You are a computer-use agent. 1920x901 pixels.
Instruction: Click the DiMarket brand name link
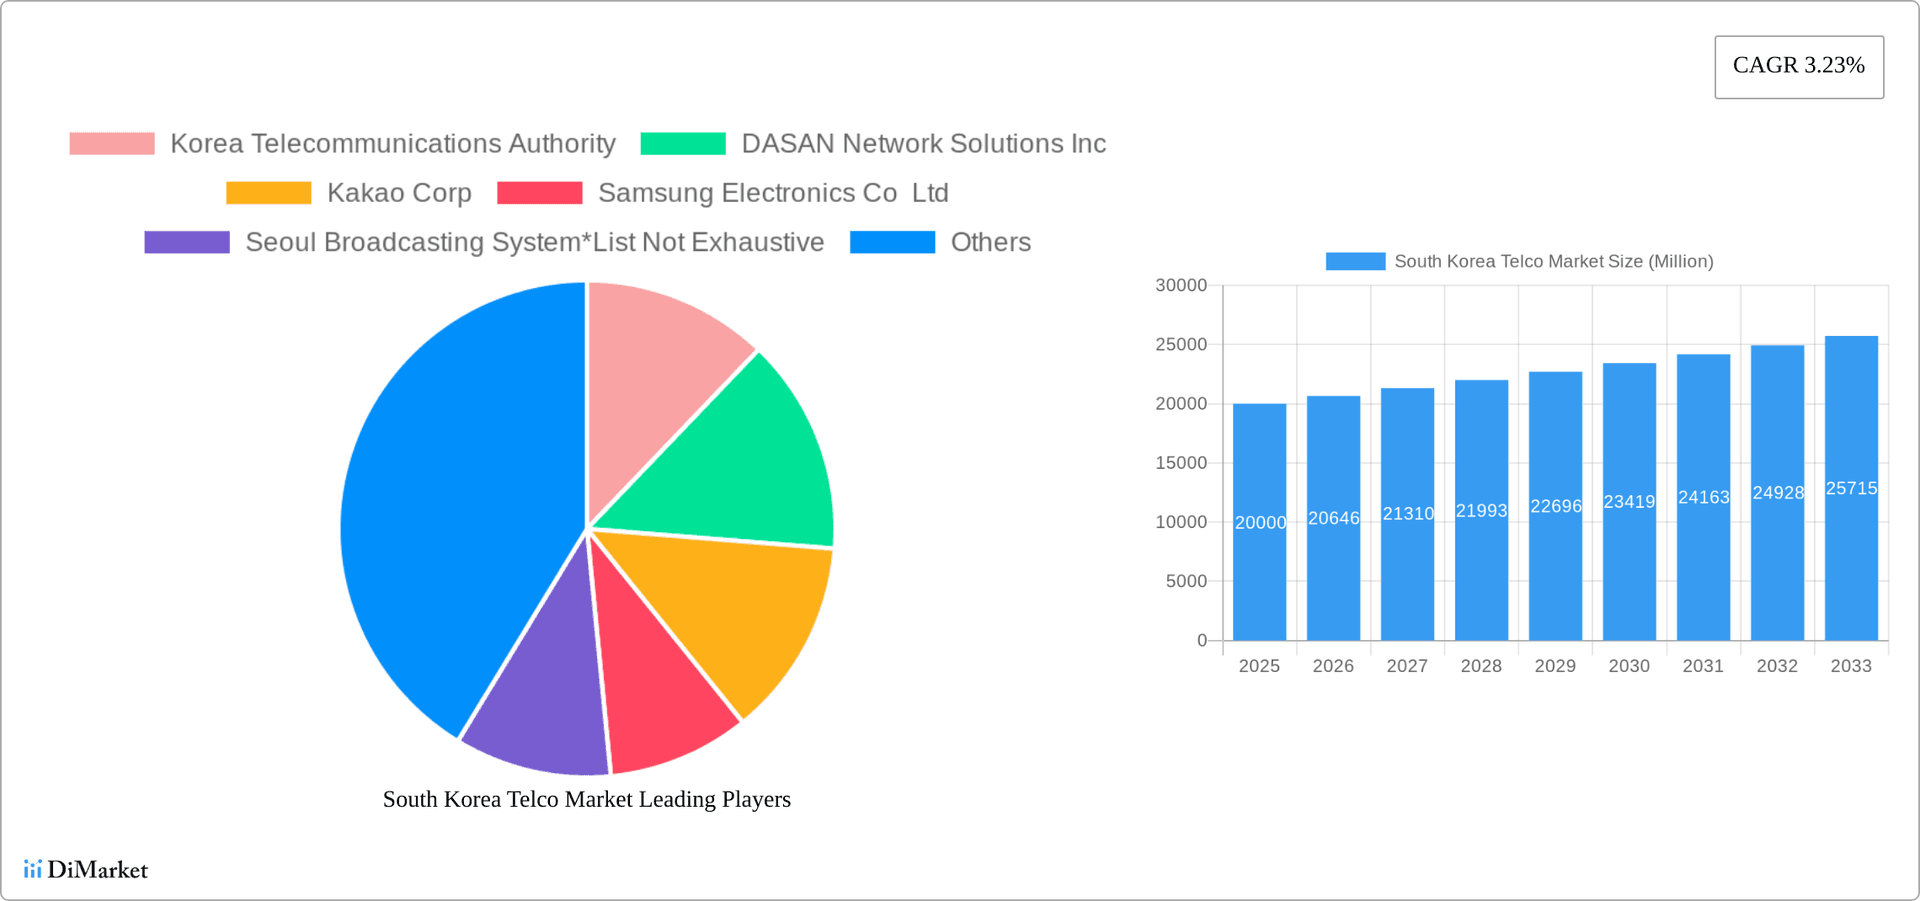pos(98,868)
